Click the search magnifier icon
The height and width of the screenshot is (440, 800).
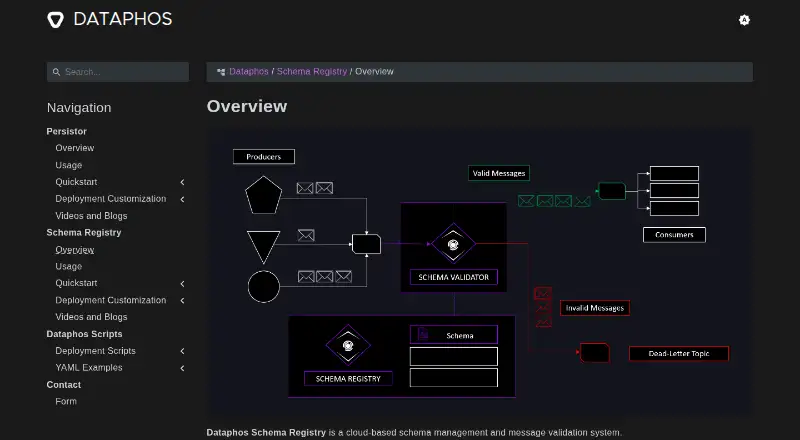(x=57, y=72)
